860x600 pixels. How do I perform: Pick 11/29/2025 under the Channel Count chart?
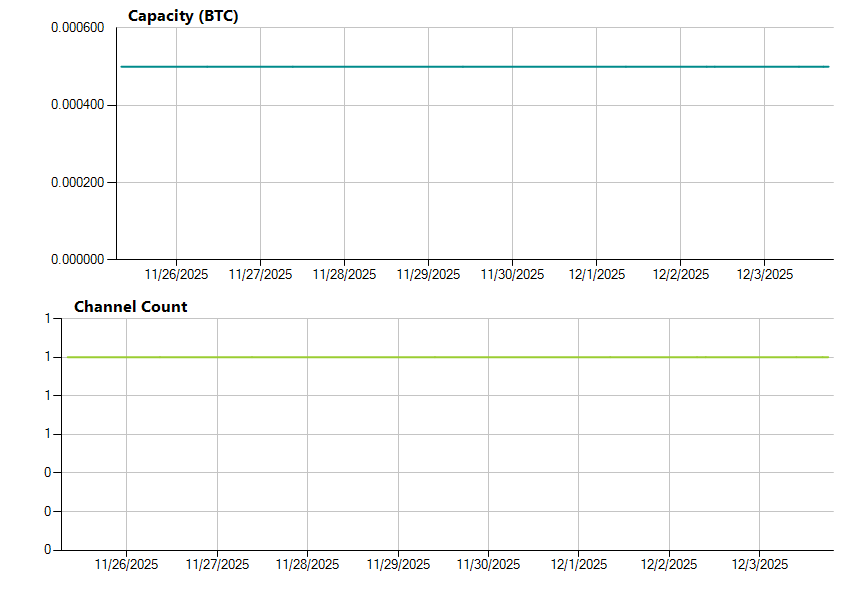[398, 565]
